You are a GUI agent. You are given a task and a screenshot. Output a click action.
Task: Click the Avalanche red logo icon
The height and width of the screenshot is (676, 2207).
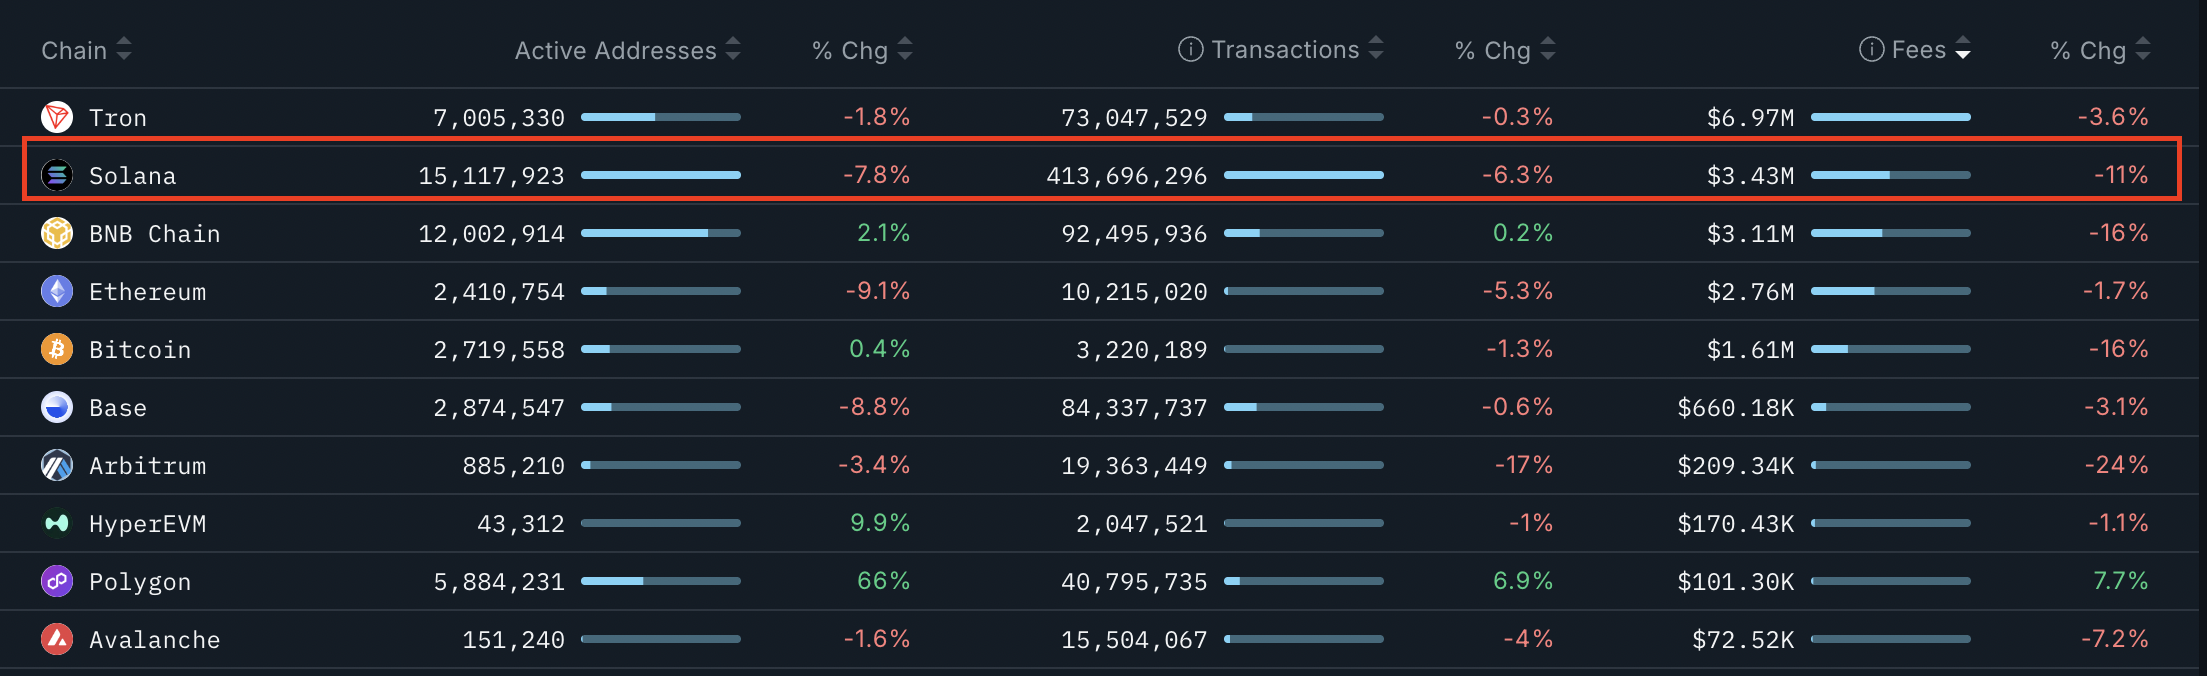pyautogui.click(x=57, y=639)
